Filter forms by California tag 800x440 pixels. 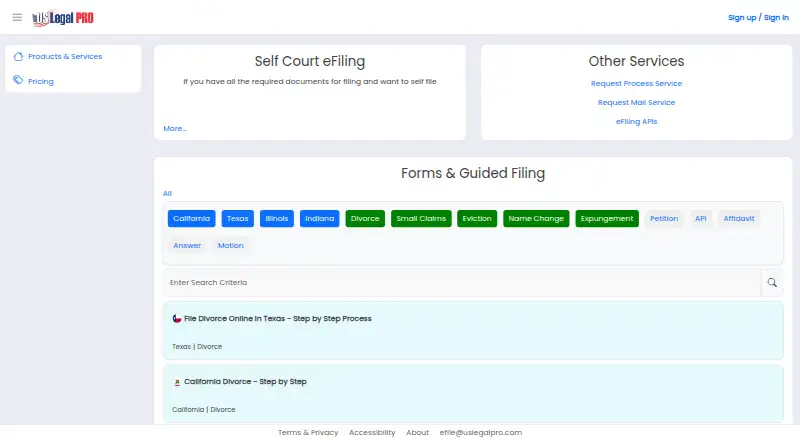point(191,218)
